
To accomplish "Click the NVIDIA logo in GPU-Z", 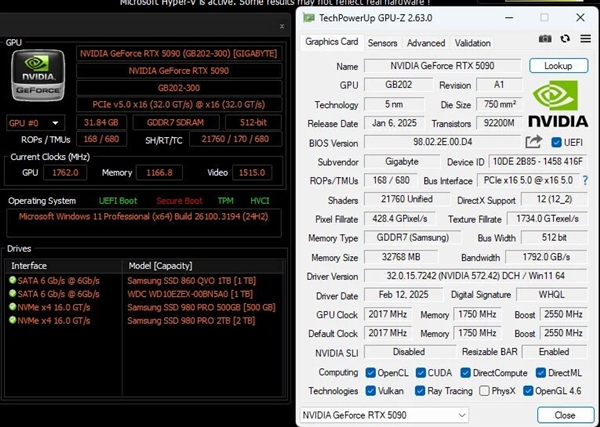I will tap(552, 104).
